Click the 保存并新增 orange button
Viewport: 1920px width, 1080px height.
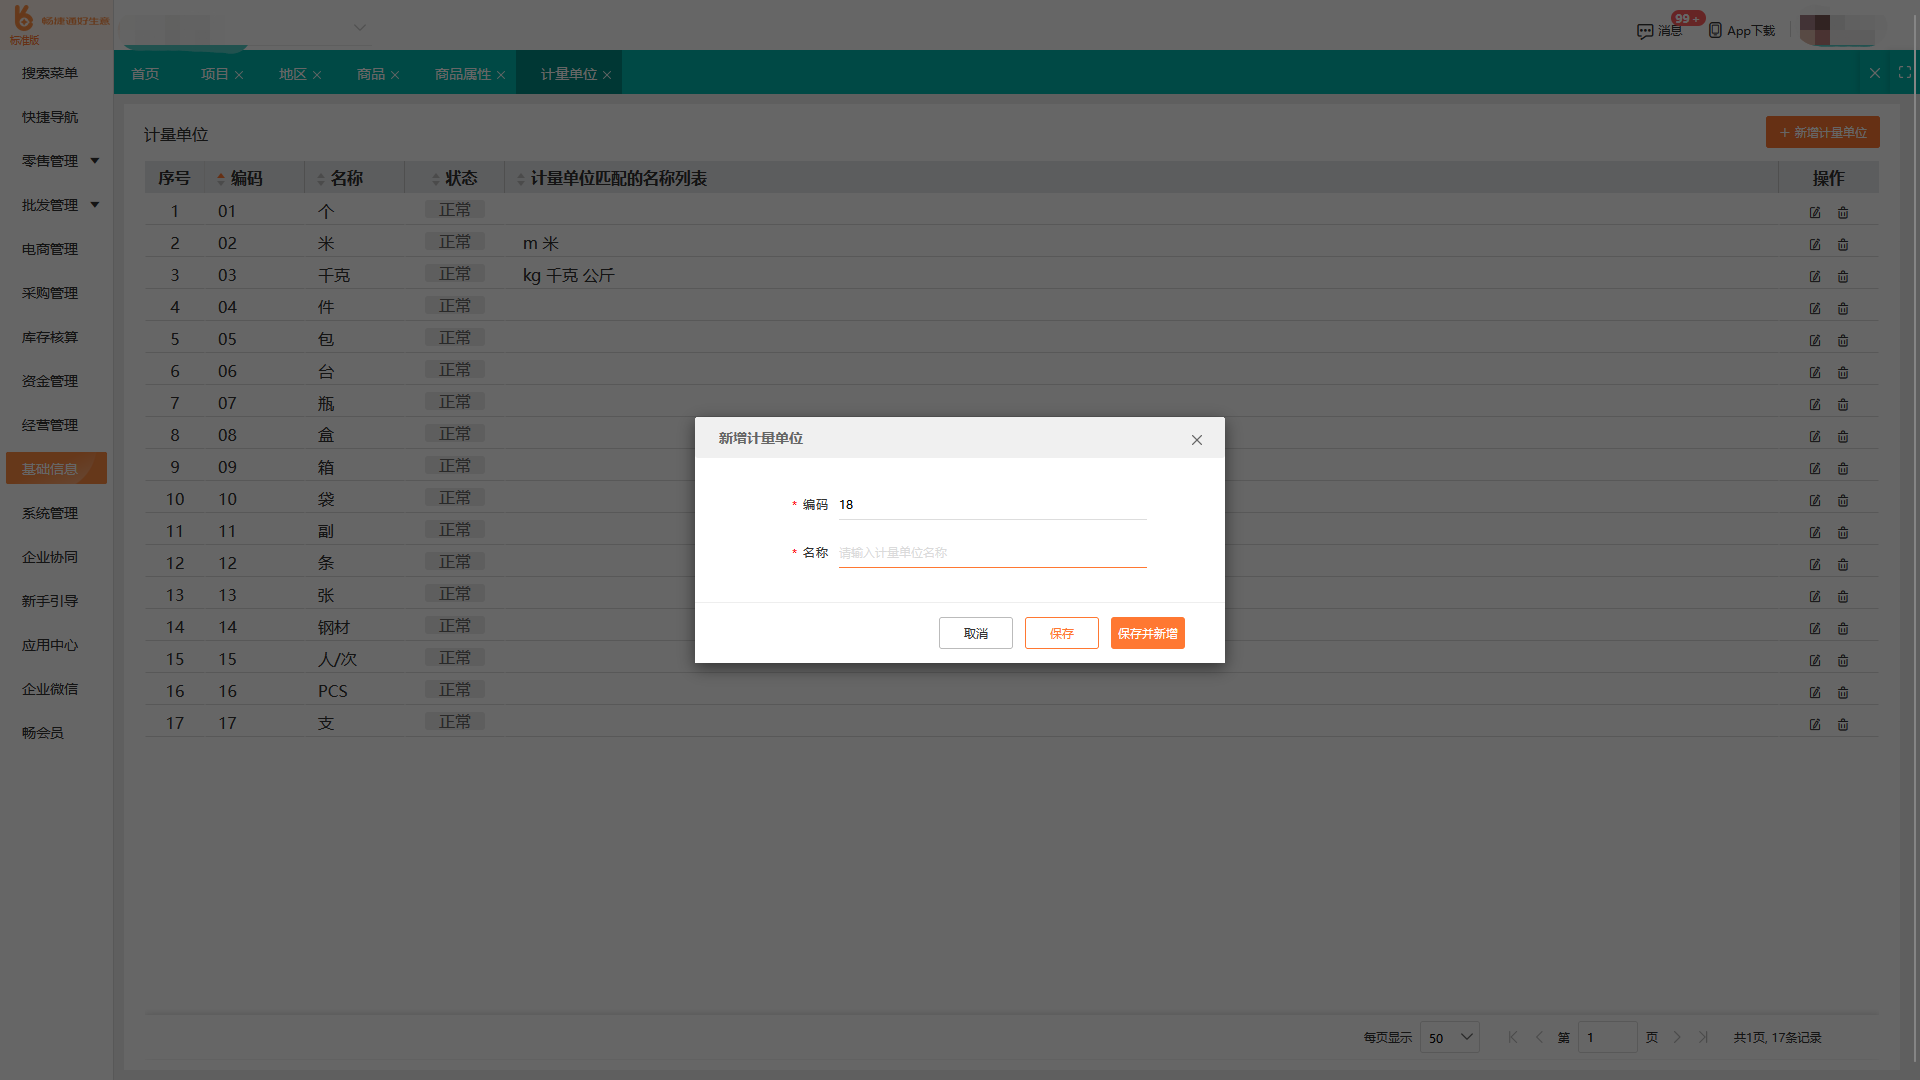[x=1147, y=633]
